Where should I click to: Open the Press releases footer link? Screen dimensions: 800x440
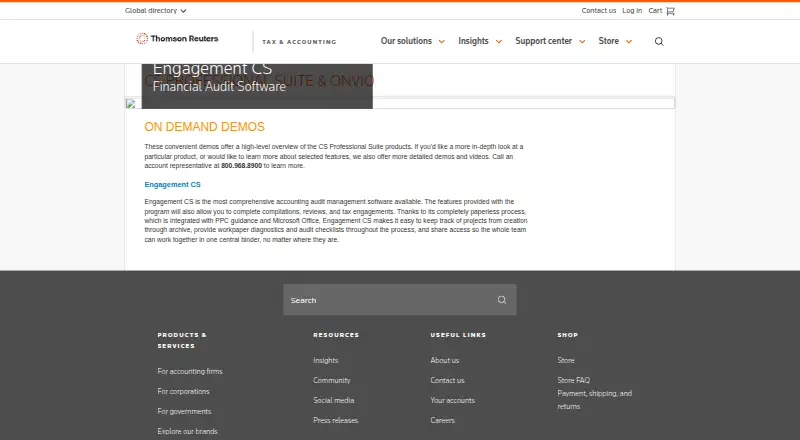(x=336, y=420)
